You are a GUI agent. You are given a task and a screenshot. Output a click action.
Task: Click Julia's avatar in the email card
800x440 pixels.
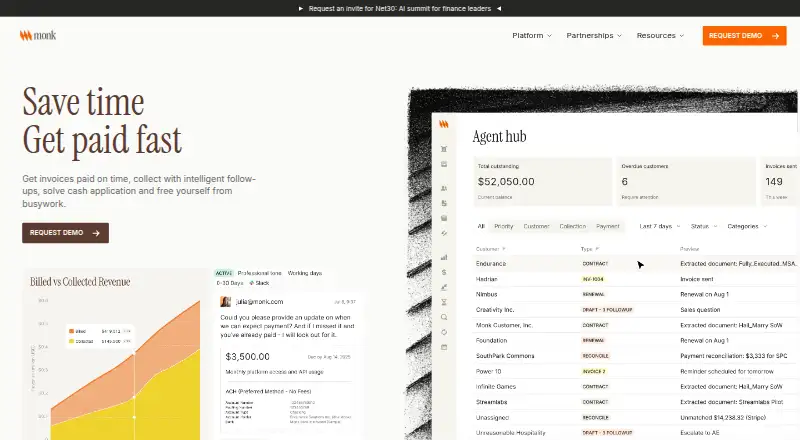click(225, 302)
